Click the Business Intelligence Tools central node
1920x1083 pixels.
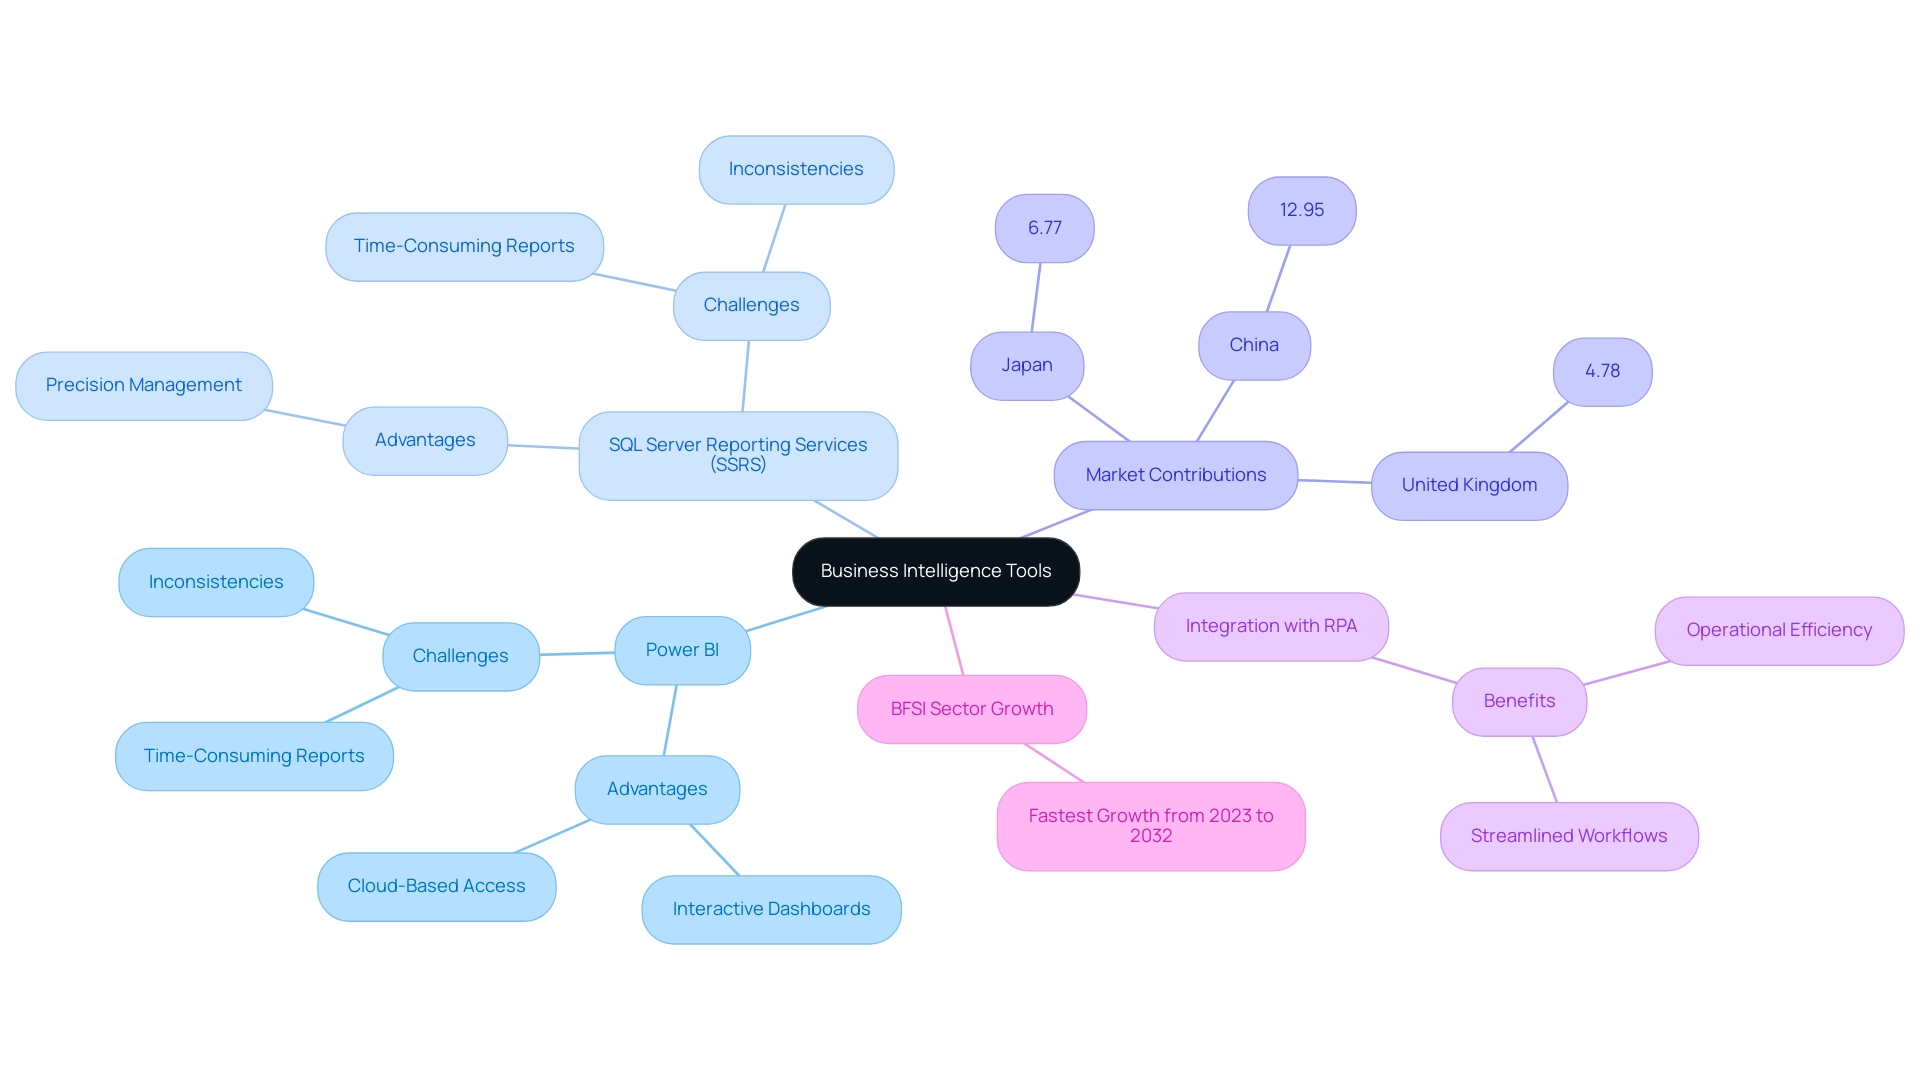[x=935, y=570]
